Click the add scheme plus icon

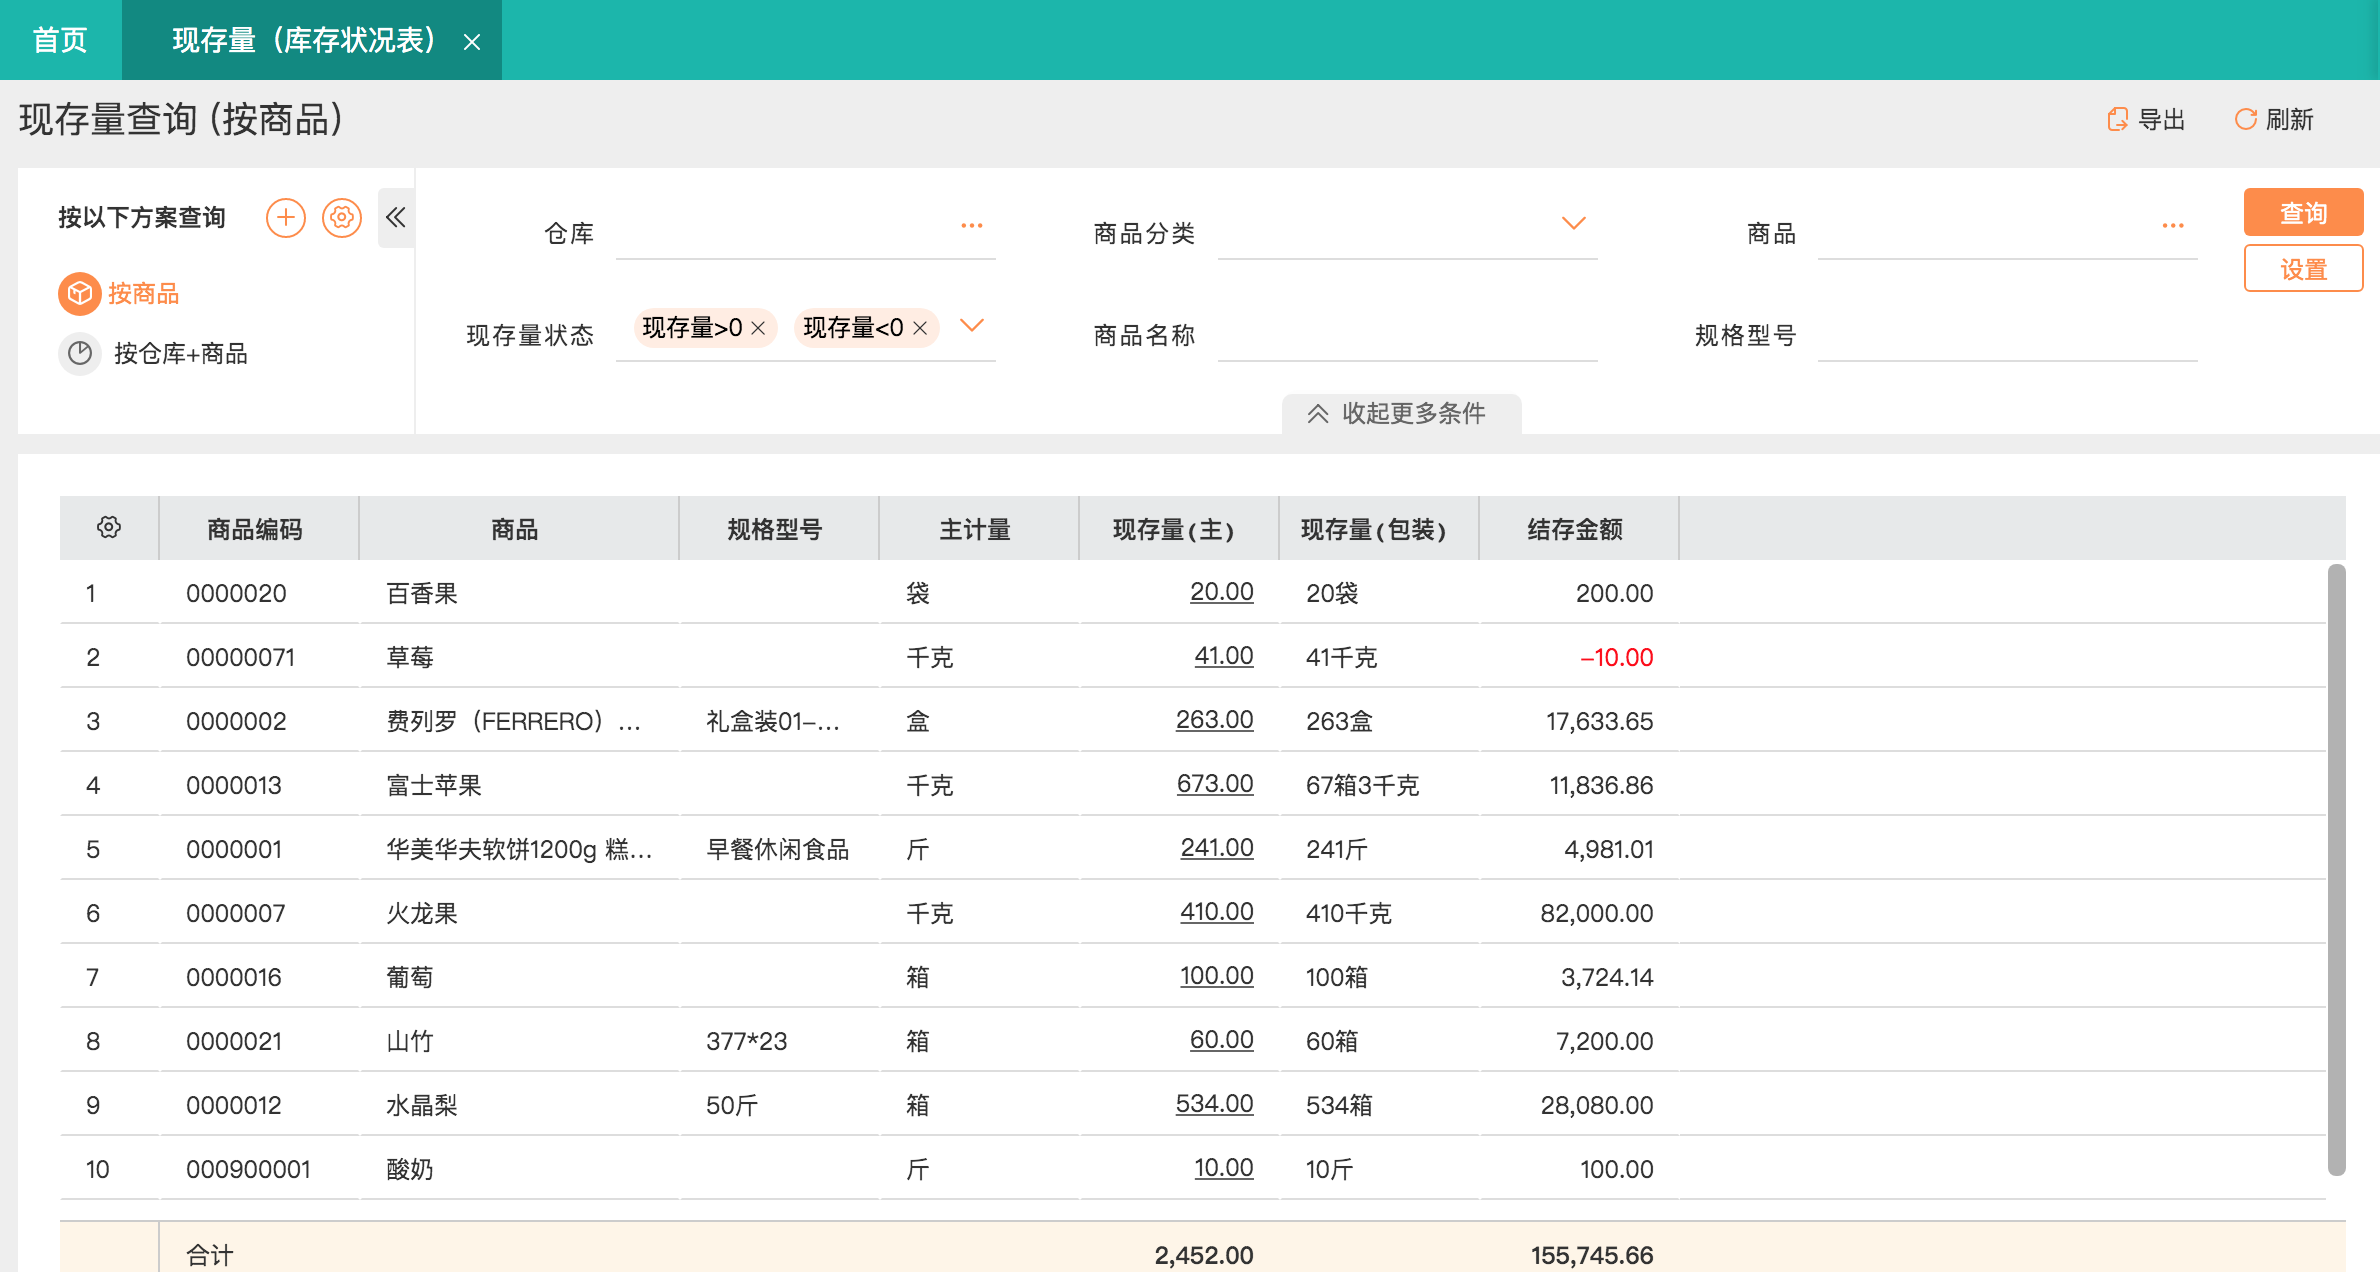point(286,217)
